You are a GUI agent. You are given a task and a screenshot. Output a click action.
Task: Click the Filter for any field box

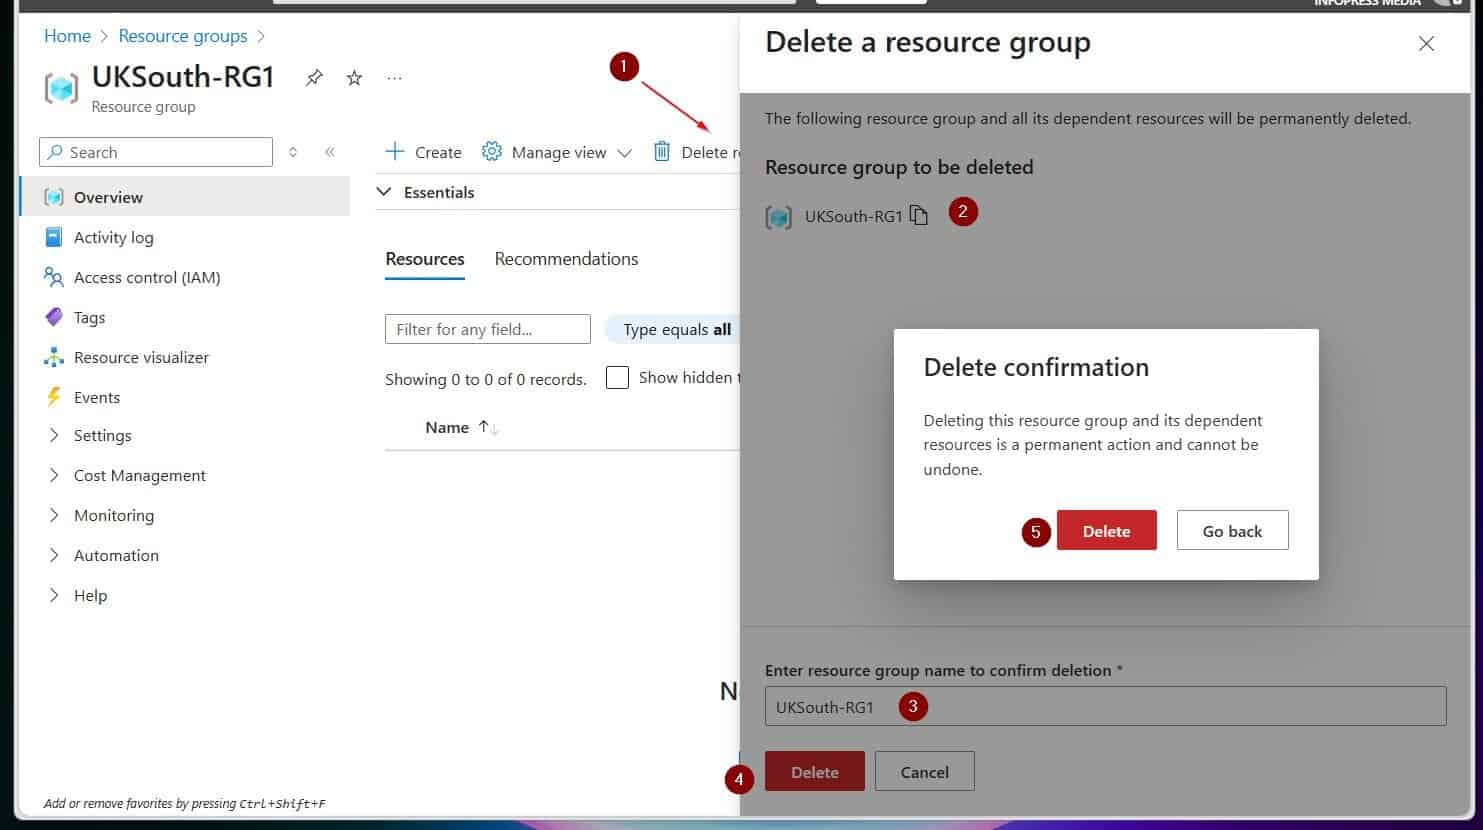(487, 329)
